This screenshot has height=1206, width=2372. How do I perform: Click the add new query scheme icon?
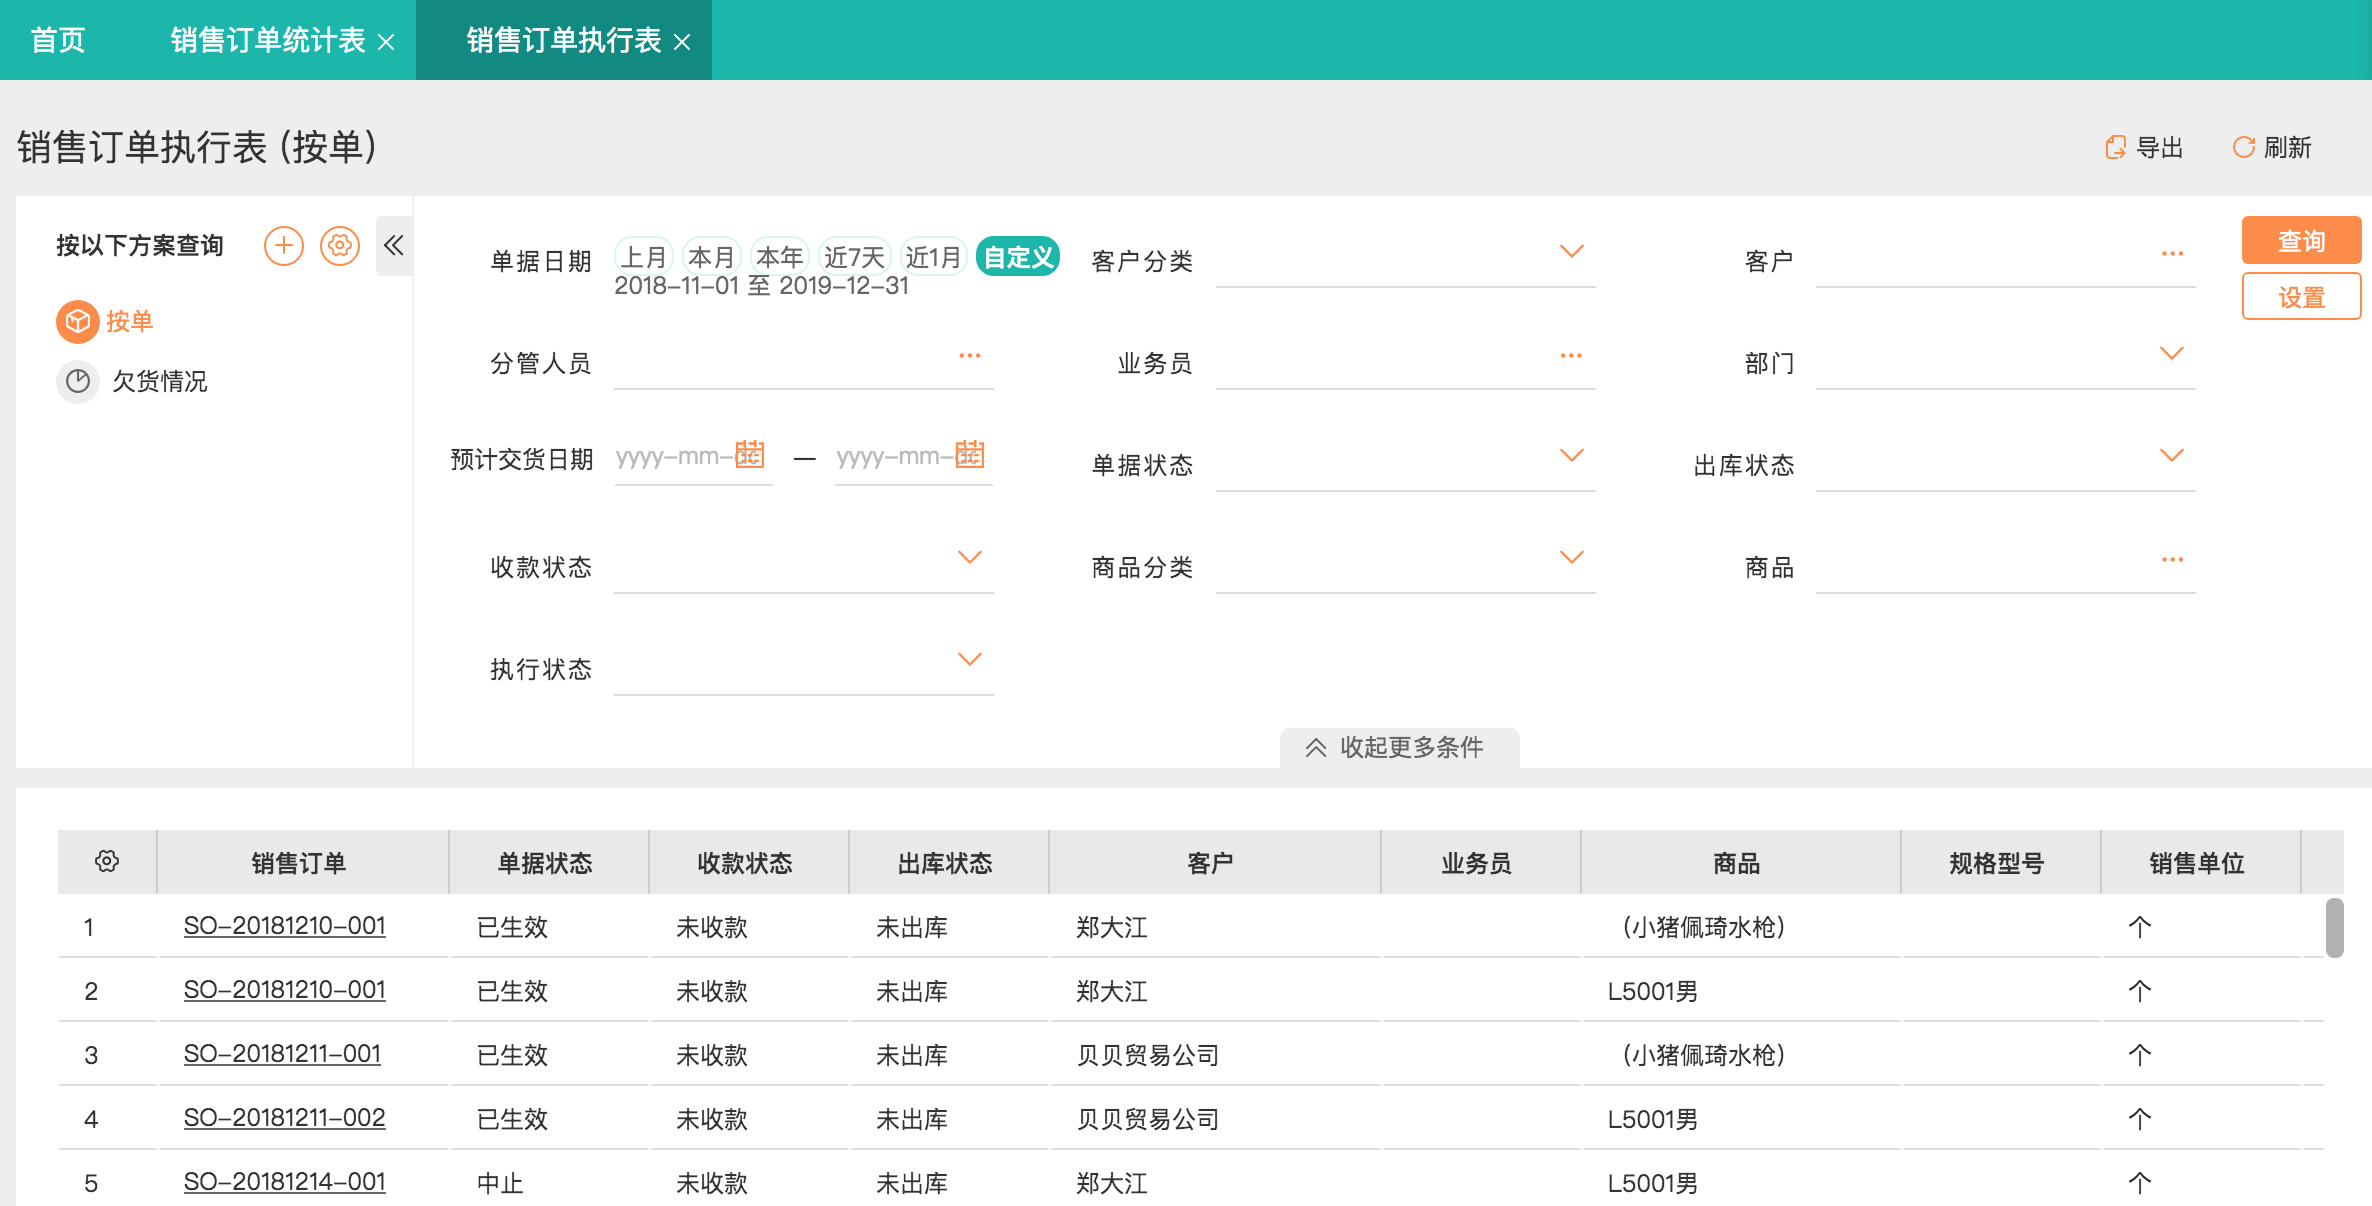(x=283, y=245)
